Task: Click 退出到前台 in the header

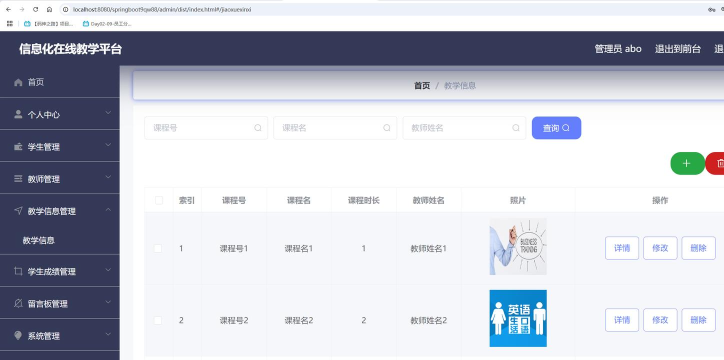Action: point(678,48)
